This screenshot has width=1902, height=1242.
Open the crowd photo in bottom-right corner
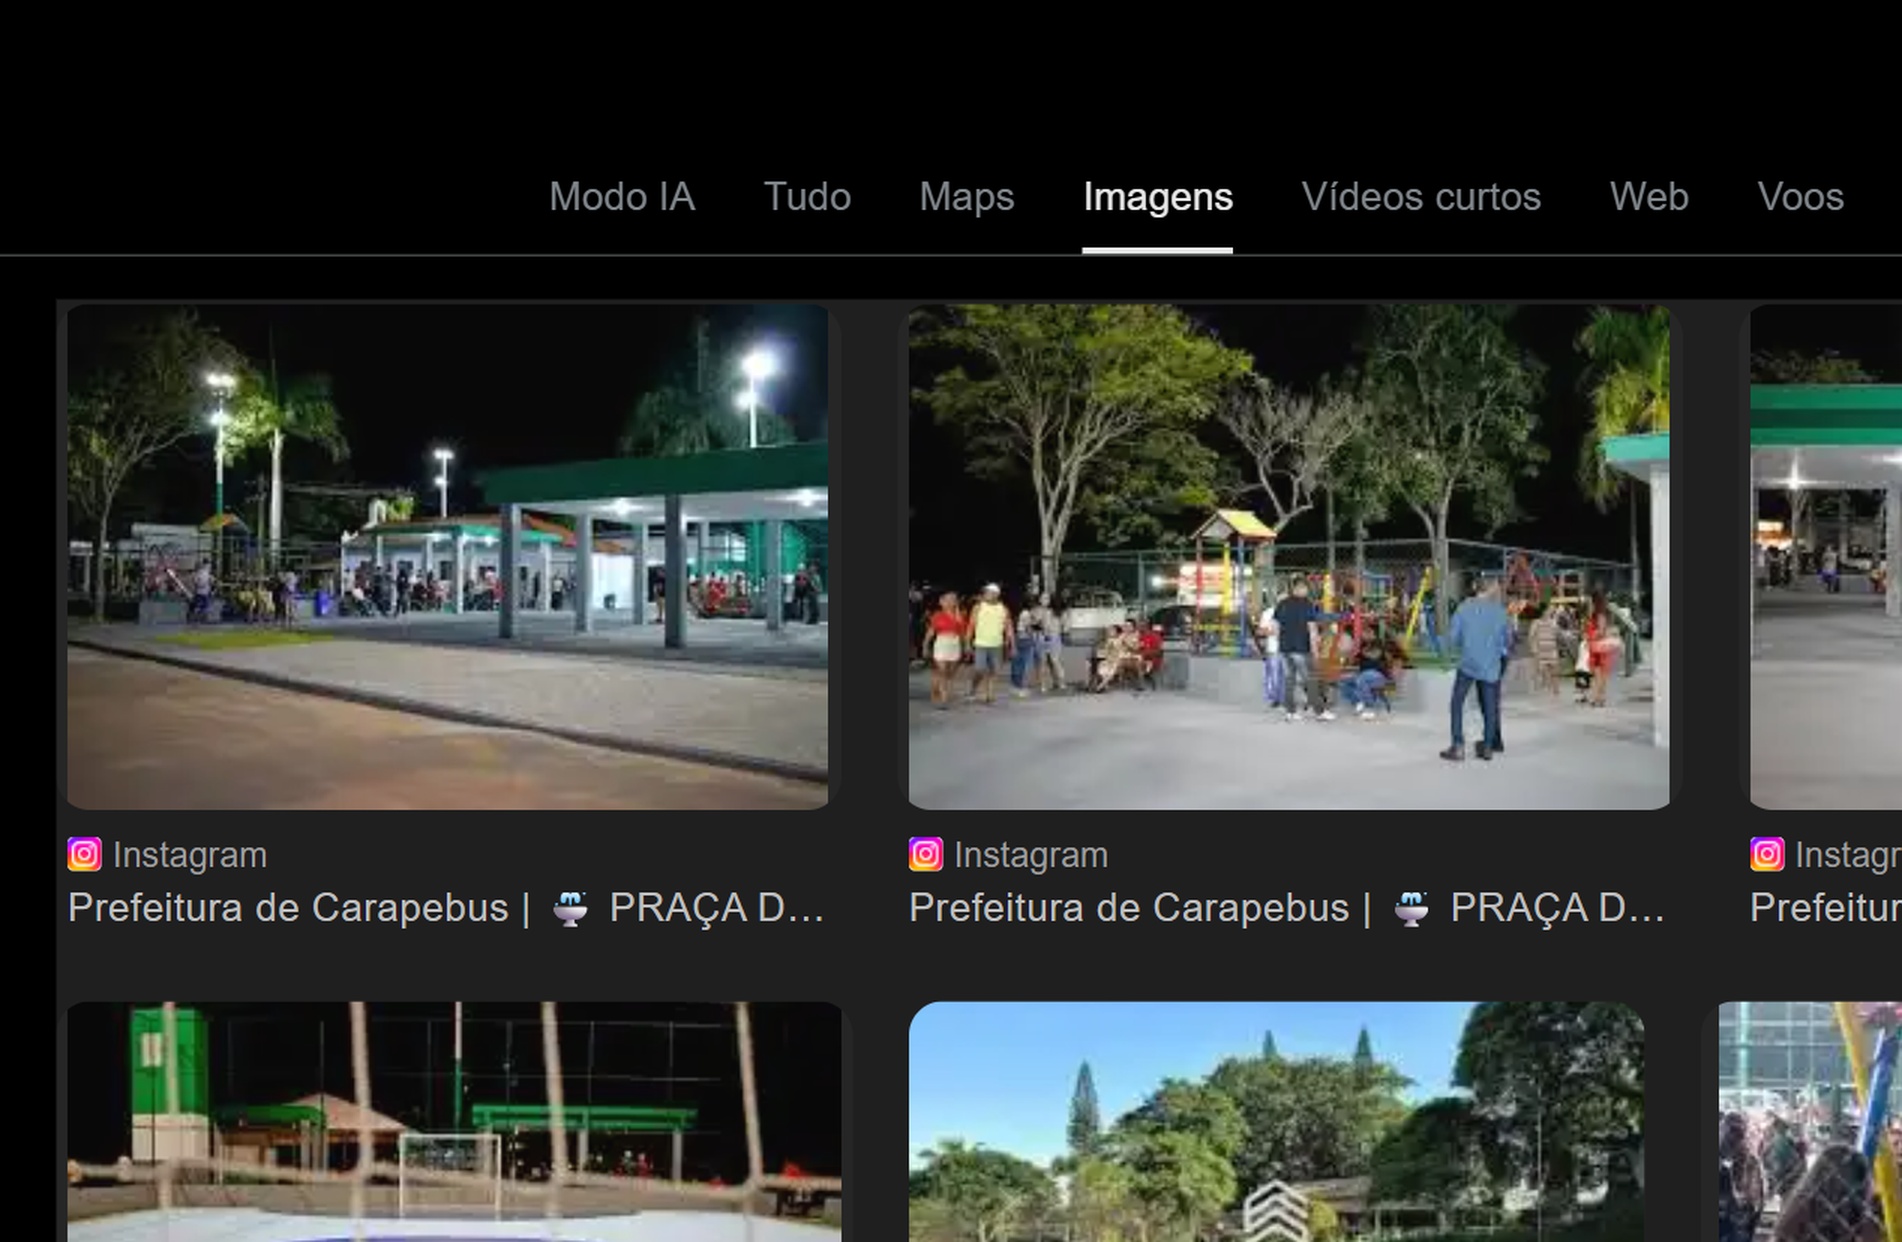coord(1810,1120)
